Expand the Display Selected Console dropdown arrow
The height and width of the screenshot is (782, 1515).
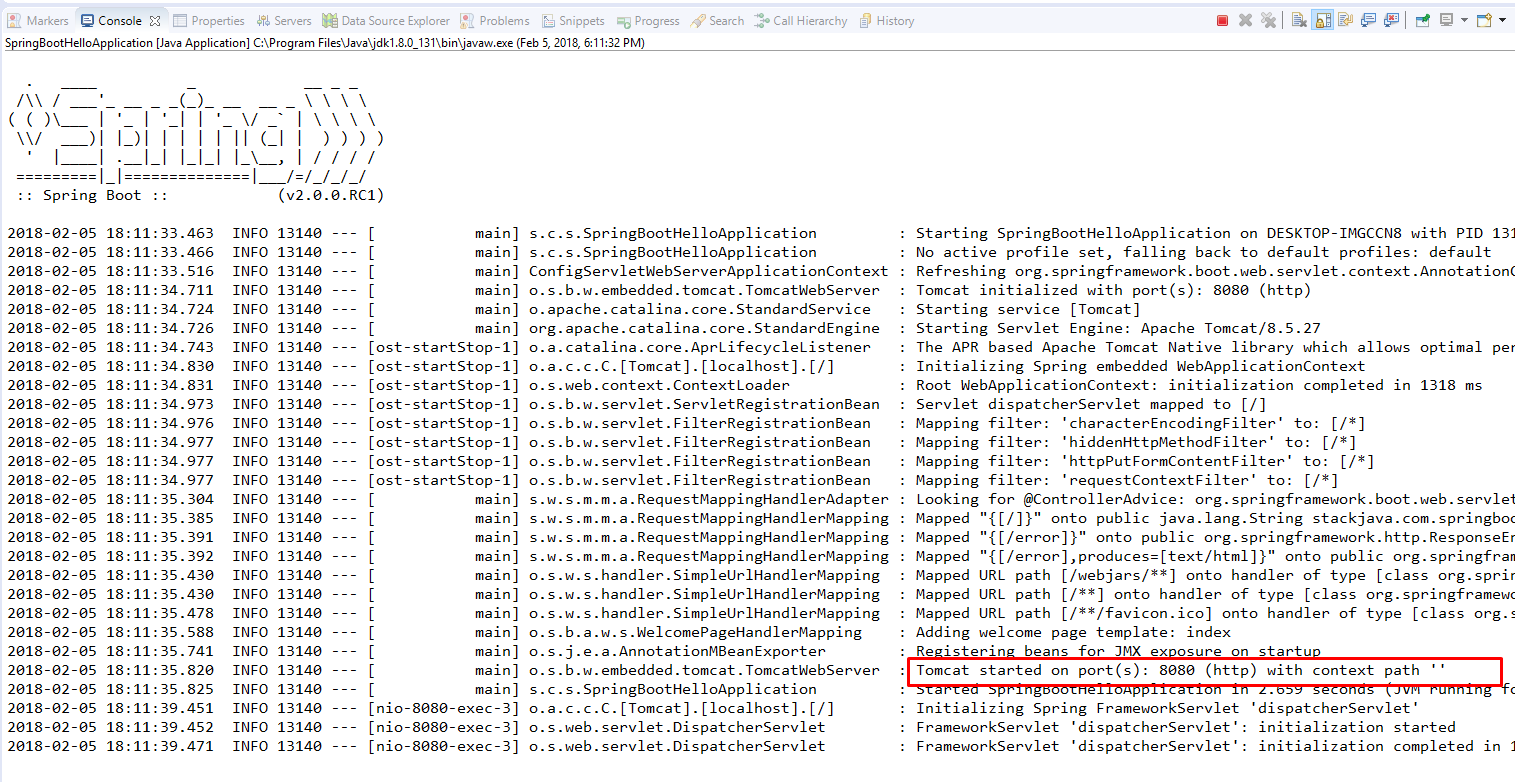coord(1464,20)
